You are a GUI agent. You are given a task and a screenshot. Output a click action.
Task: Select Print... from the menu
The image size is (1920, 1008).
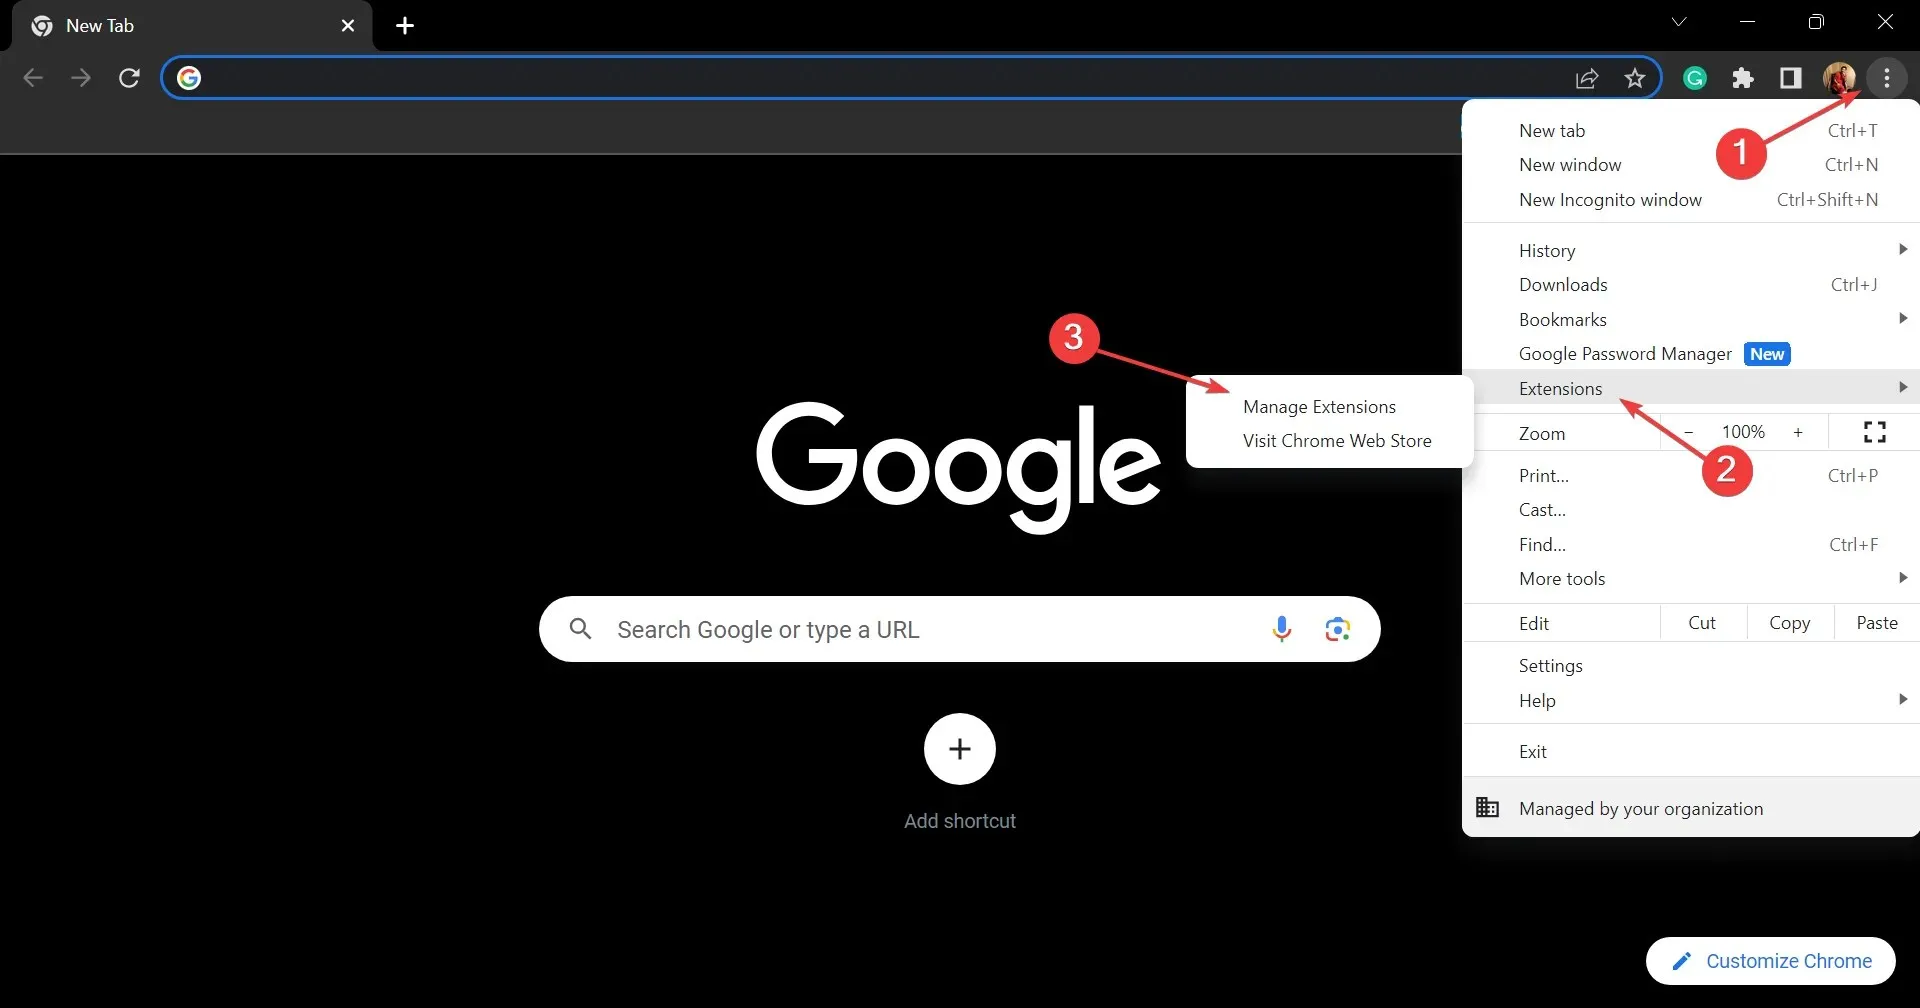1691,476
